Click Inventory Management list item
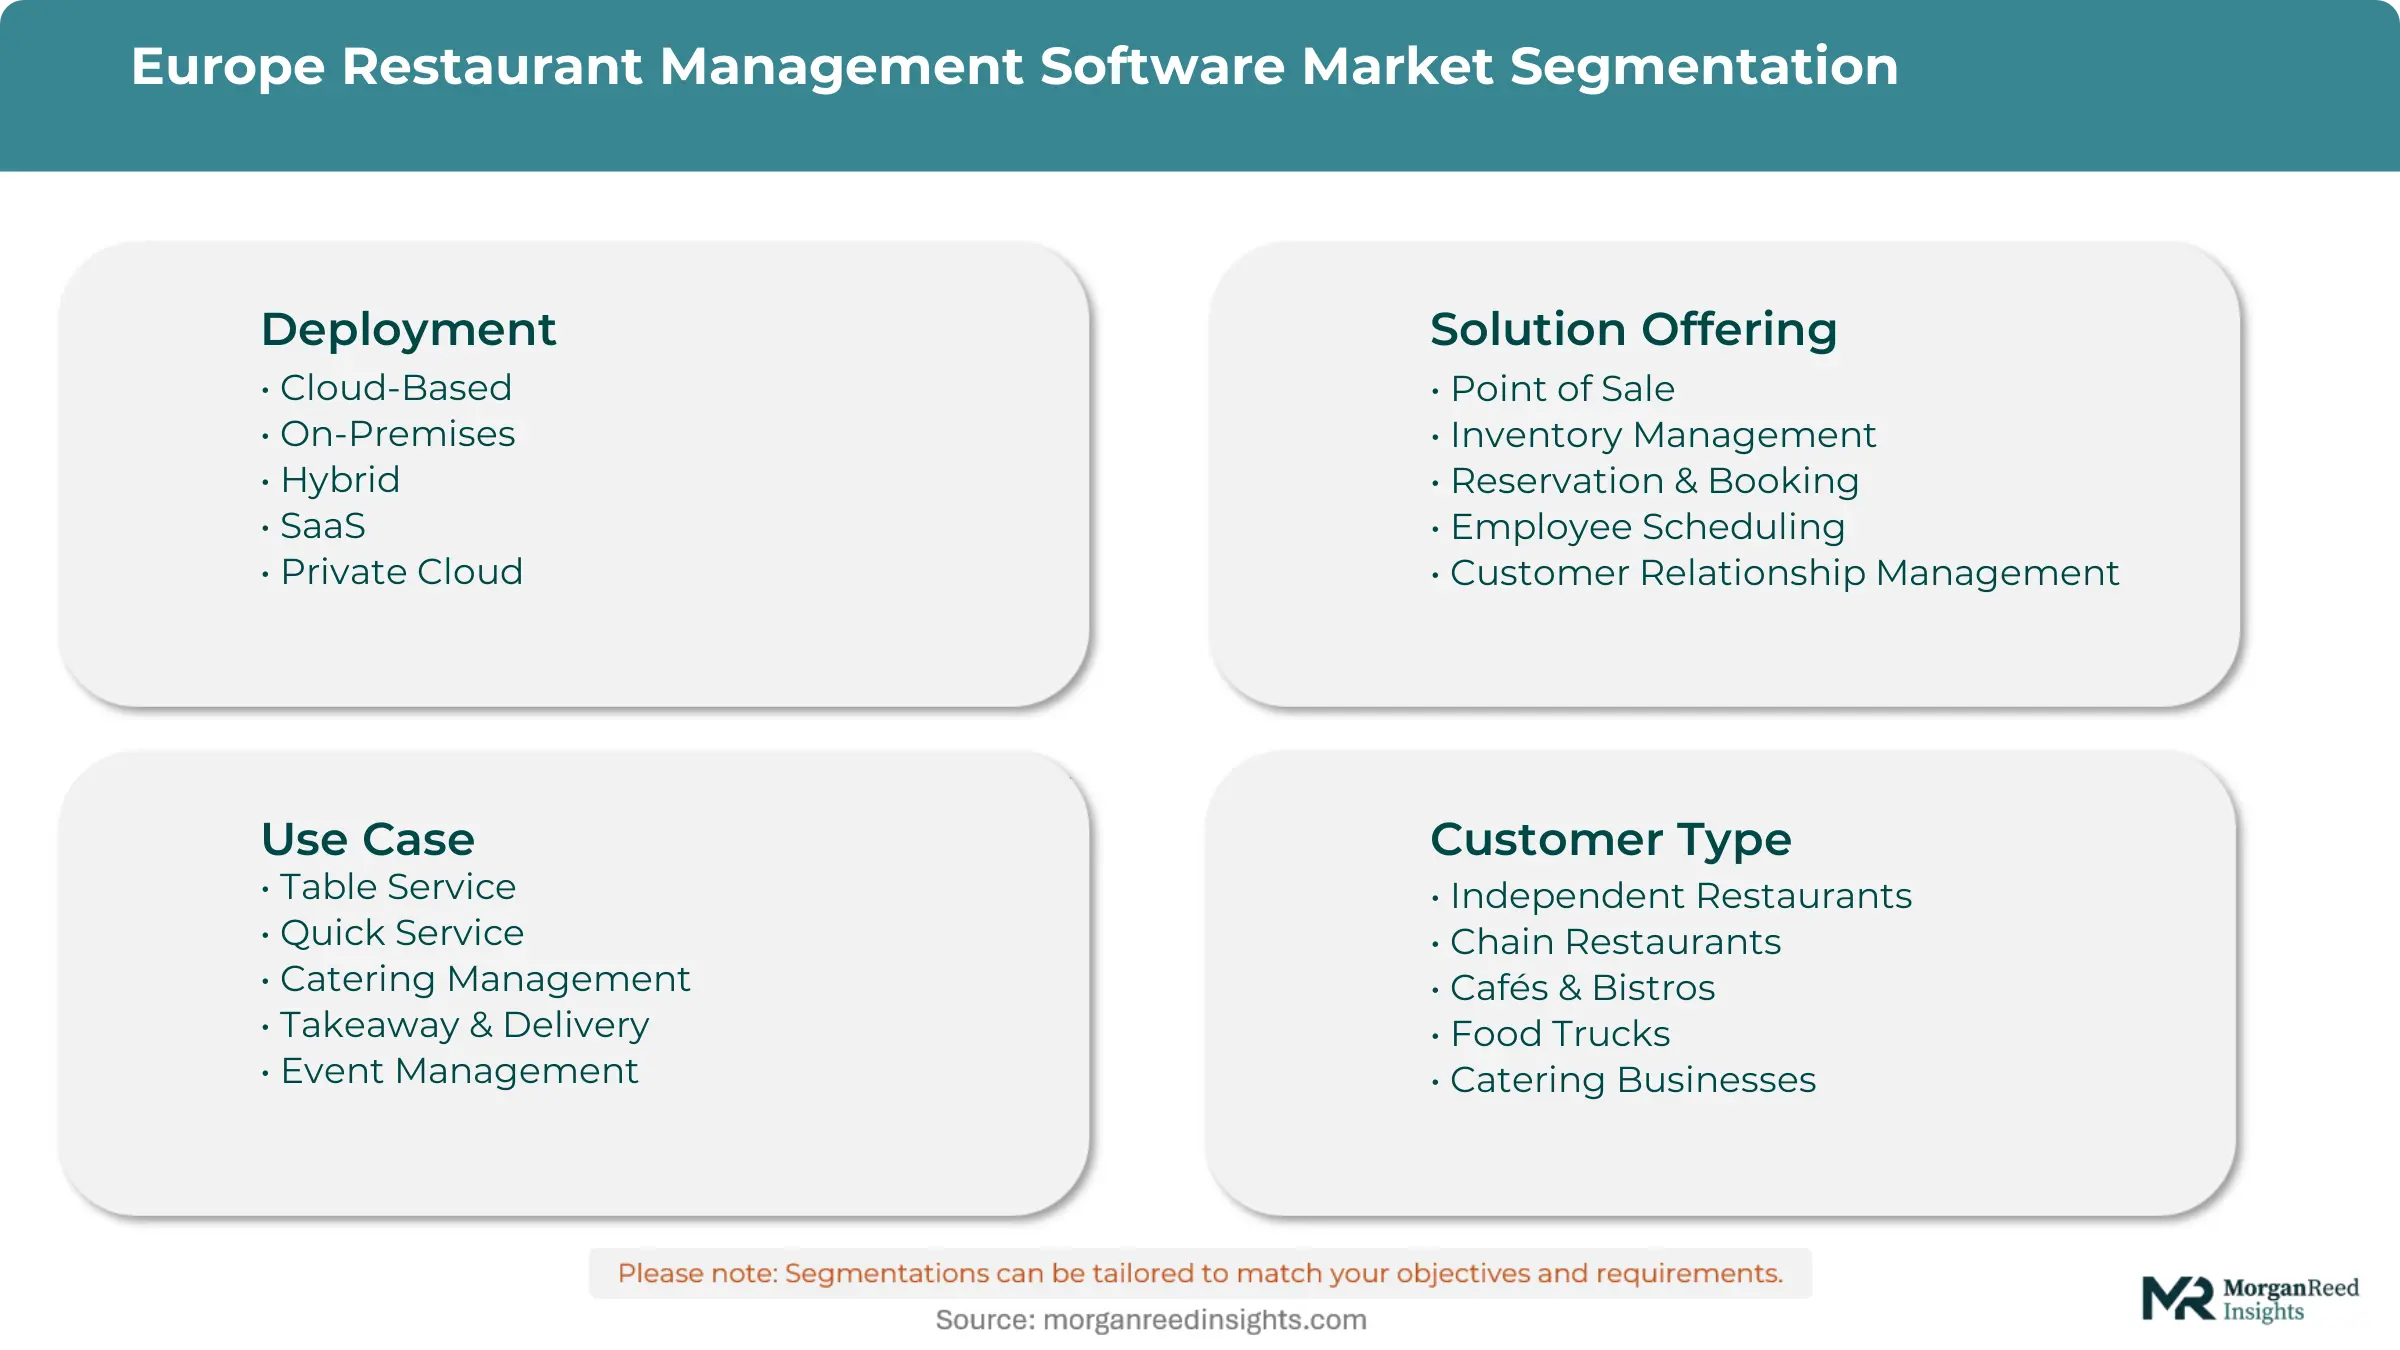 [1663, 434]
